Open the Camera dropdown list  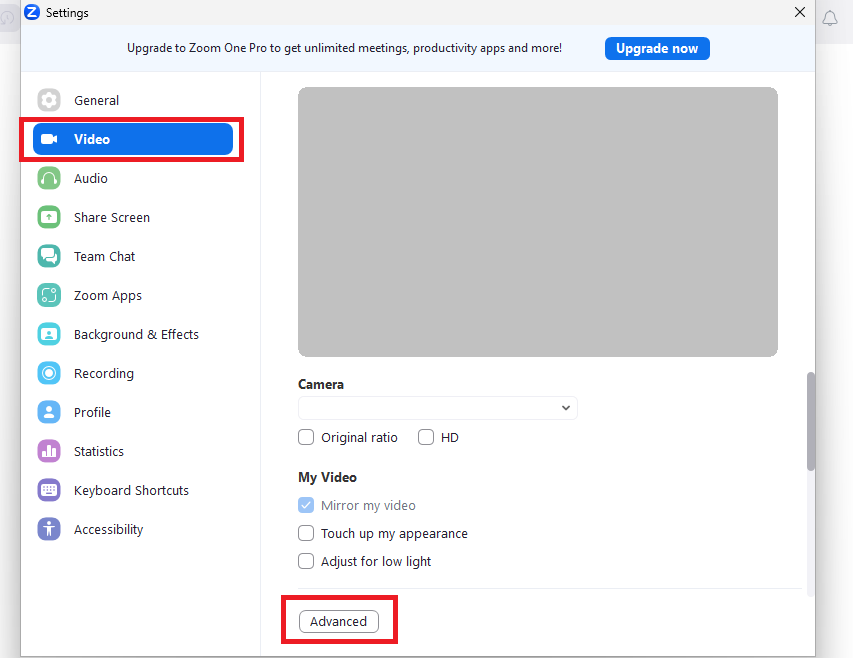(437, 408)
